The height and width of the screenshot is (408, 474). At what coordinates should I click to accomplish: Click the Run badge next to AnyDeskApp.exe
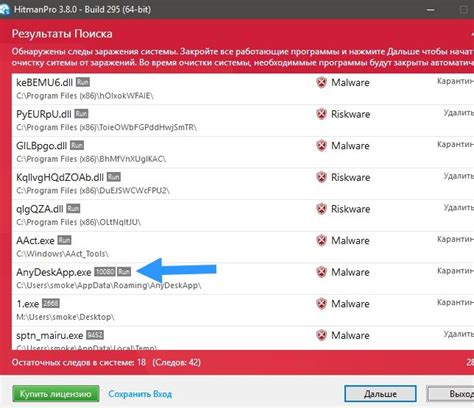point(124,272)
